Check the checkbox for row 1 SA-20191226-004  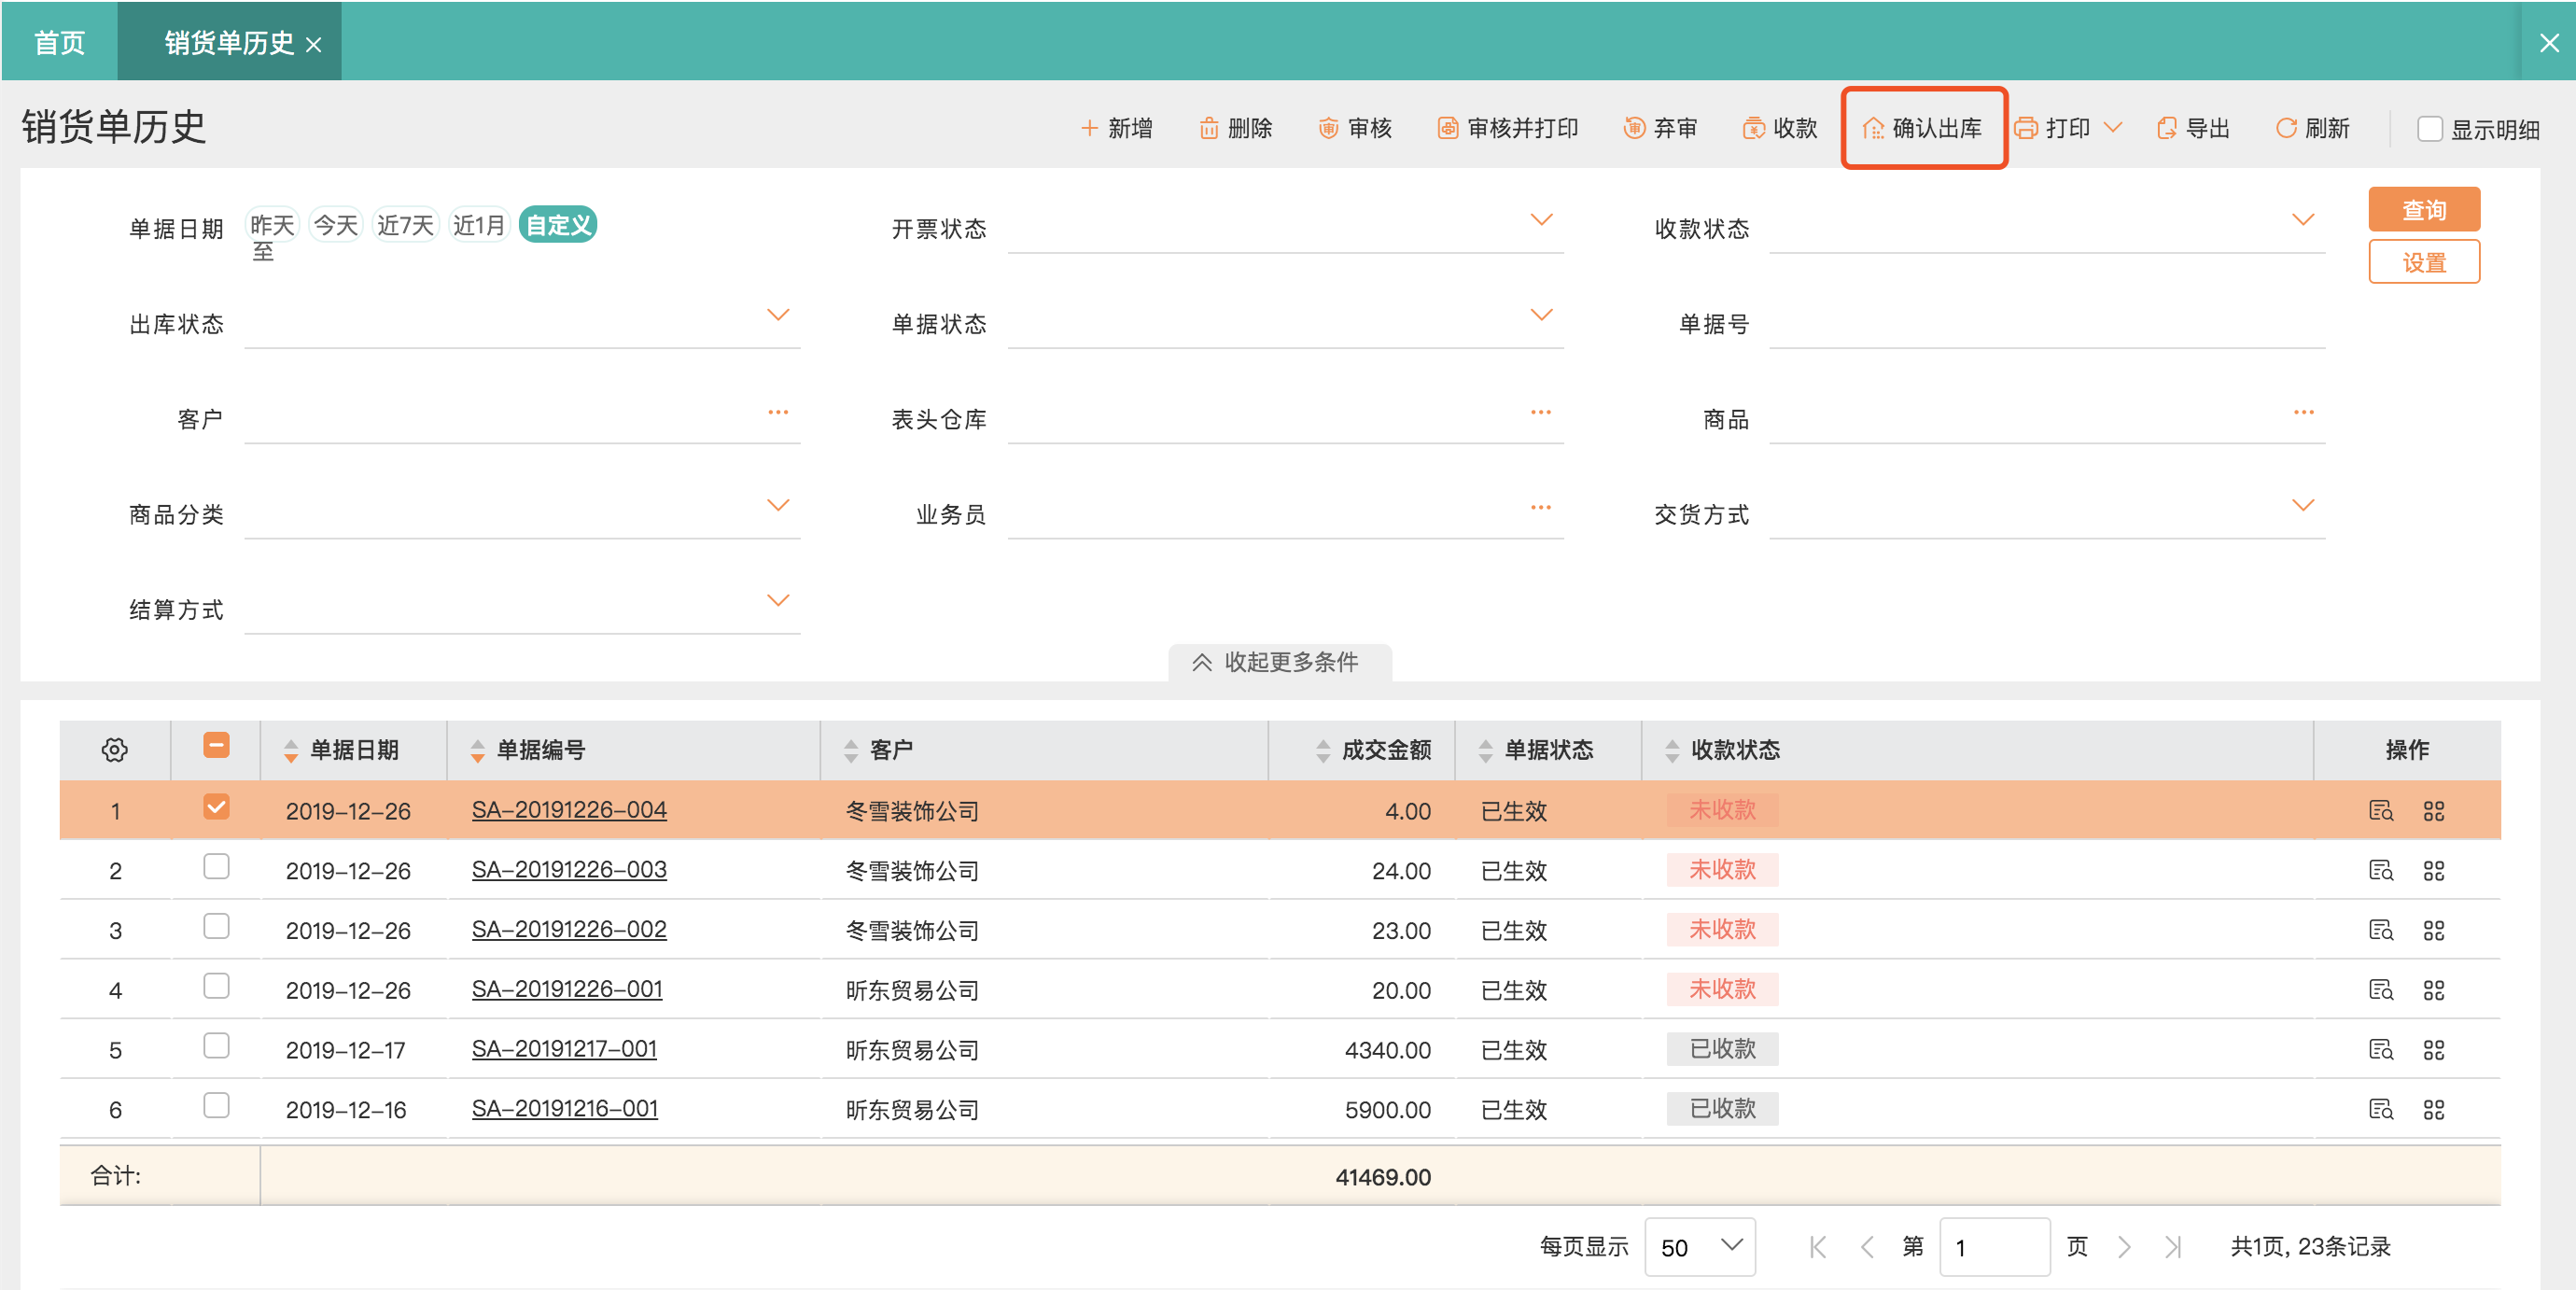pyautogui.click(x=216, y=808)
